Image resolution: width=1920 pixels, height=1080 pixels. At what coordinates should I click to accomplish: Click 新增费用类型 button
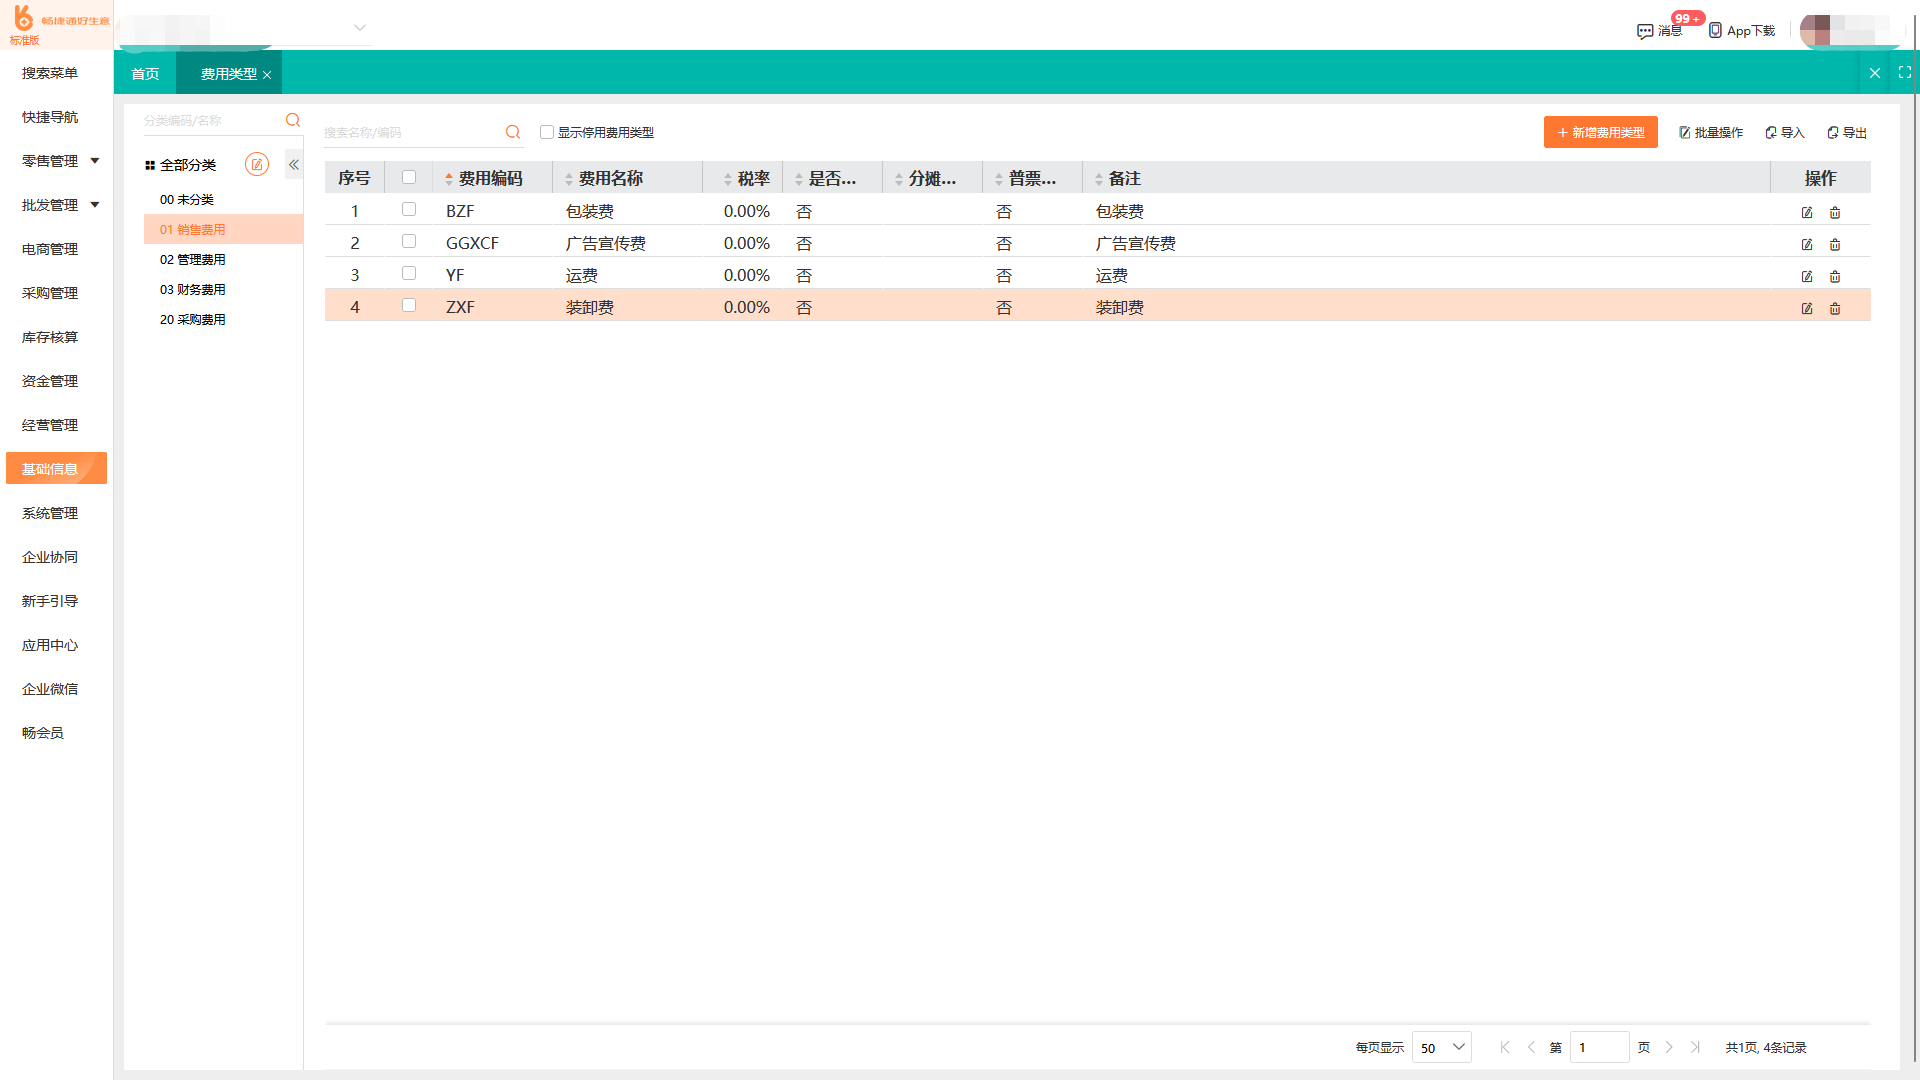click(1600, 131)
